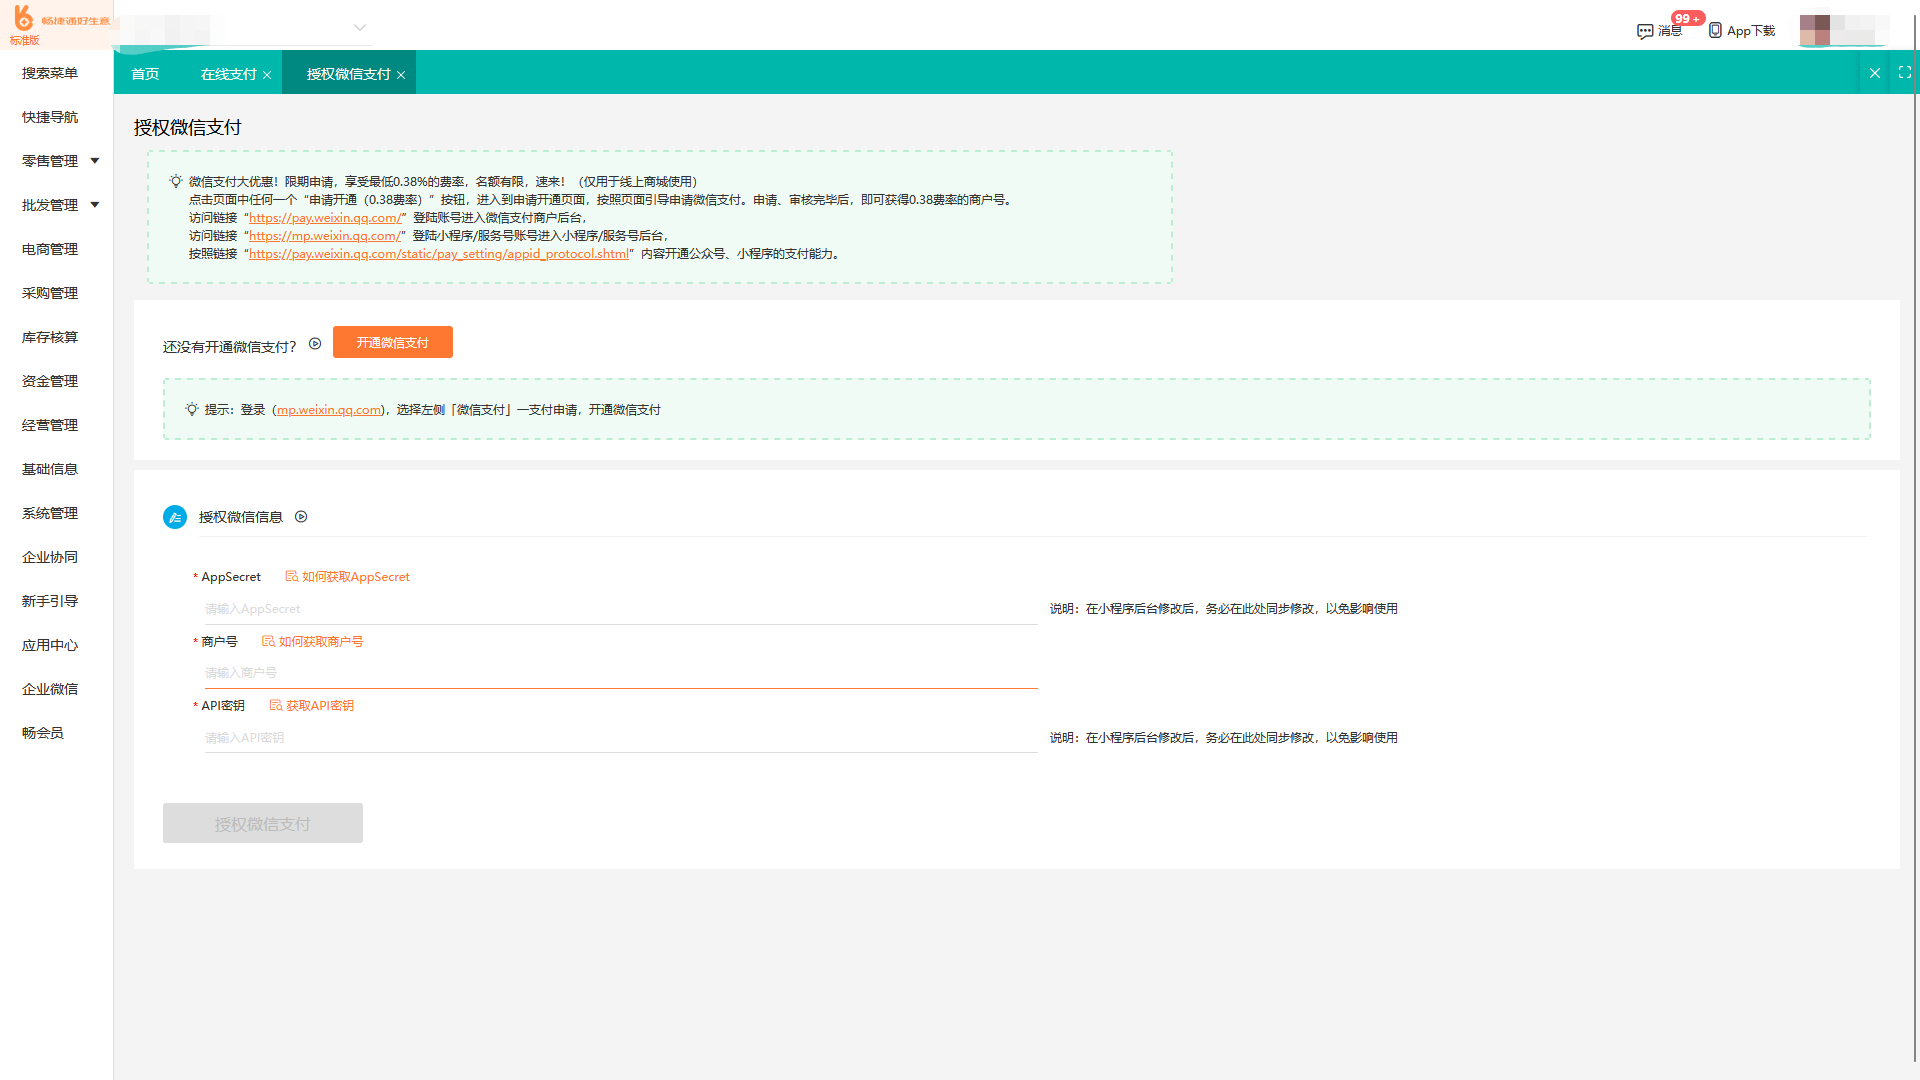Open the 还没有开通微信支付 help tooltip
Screen dimensions: 1920x1080
pos(314,345)
